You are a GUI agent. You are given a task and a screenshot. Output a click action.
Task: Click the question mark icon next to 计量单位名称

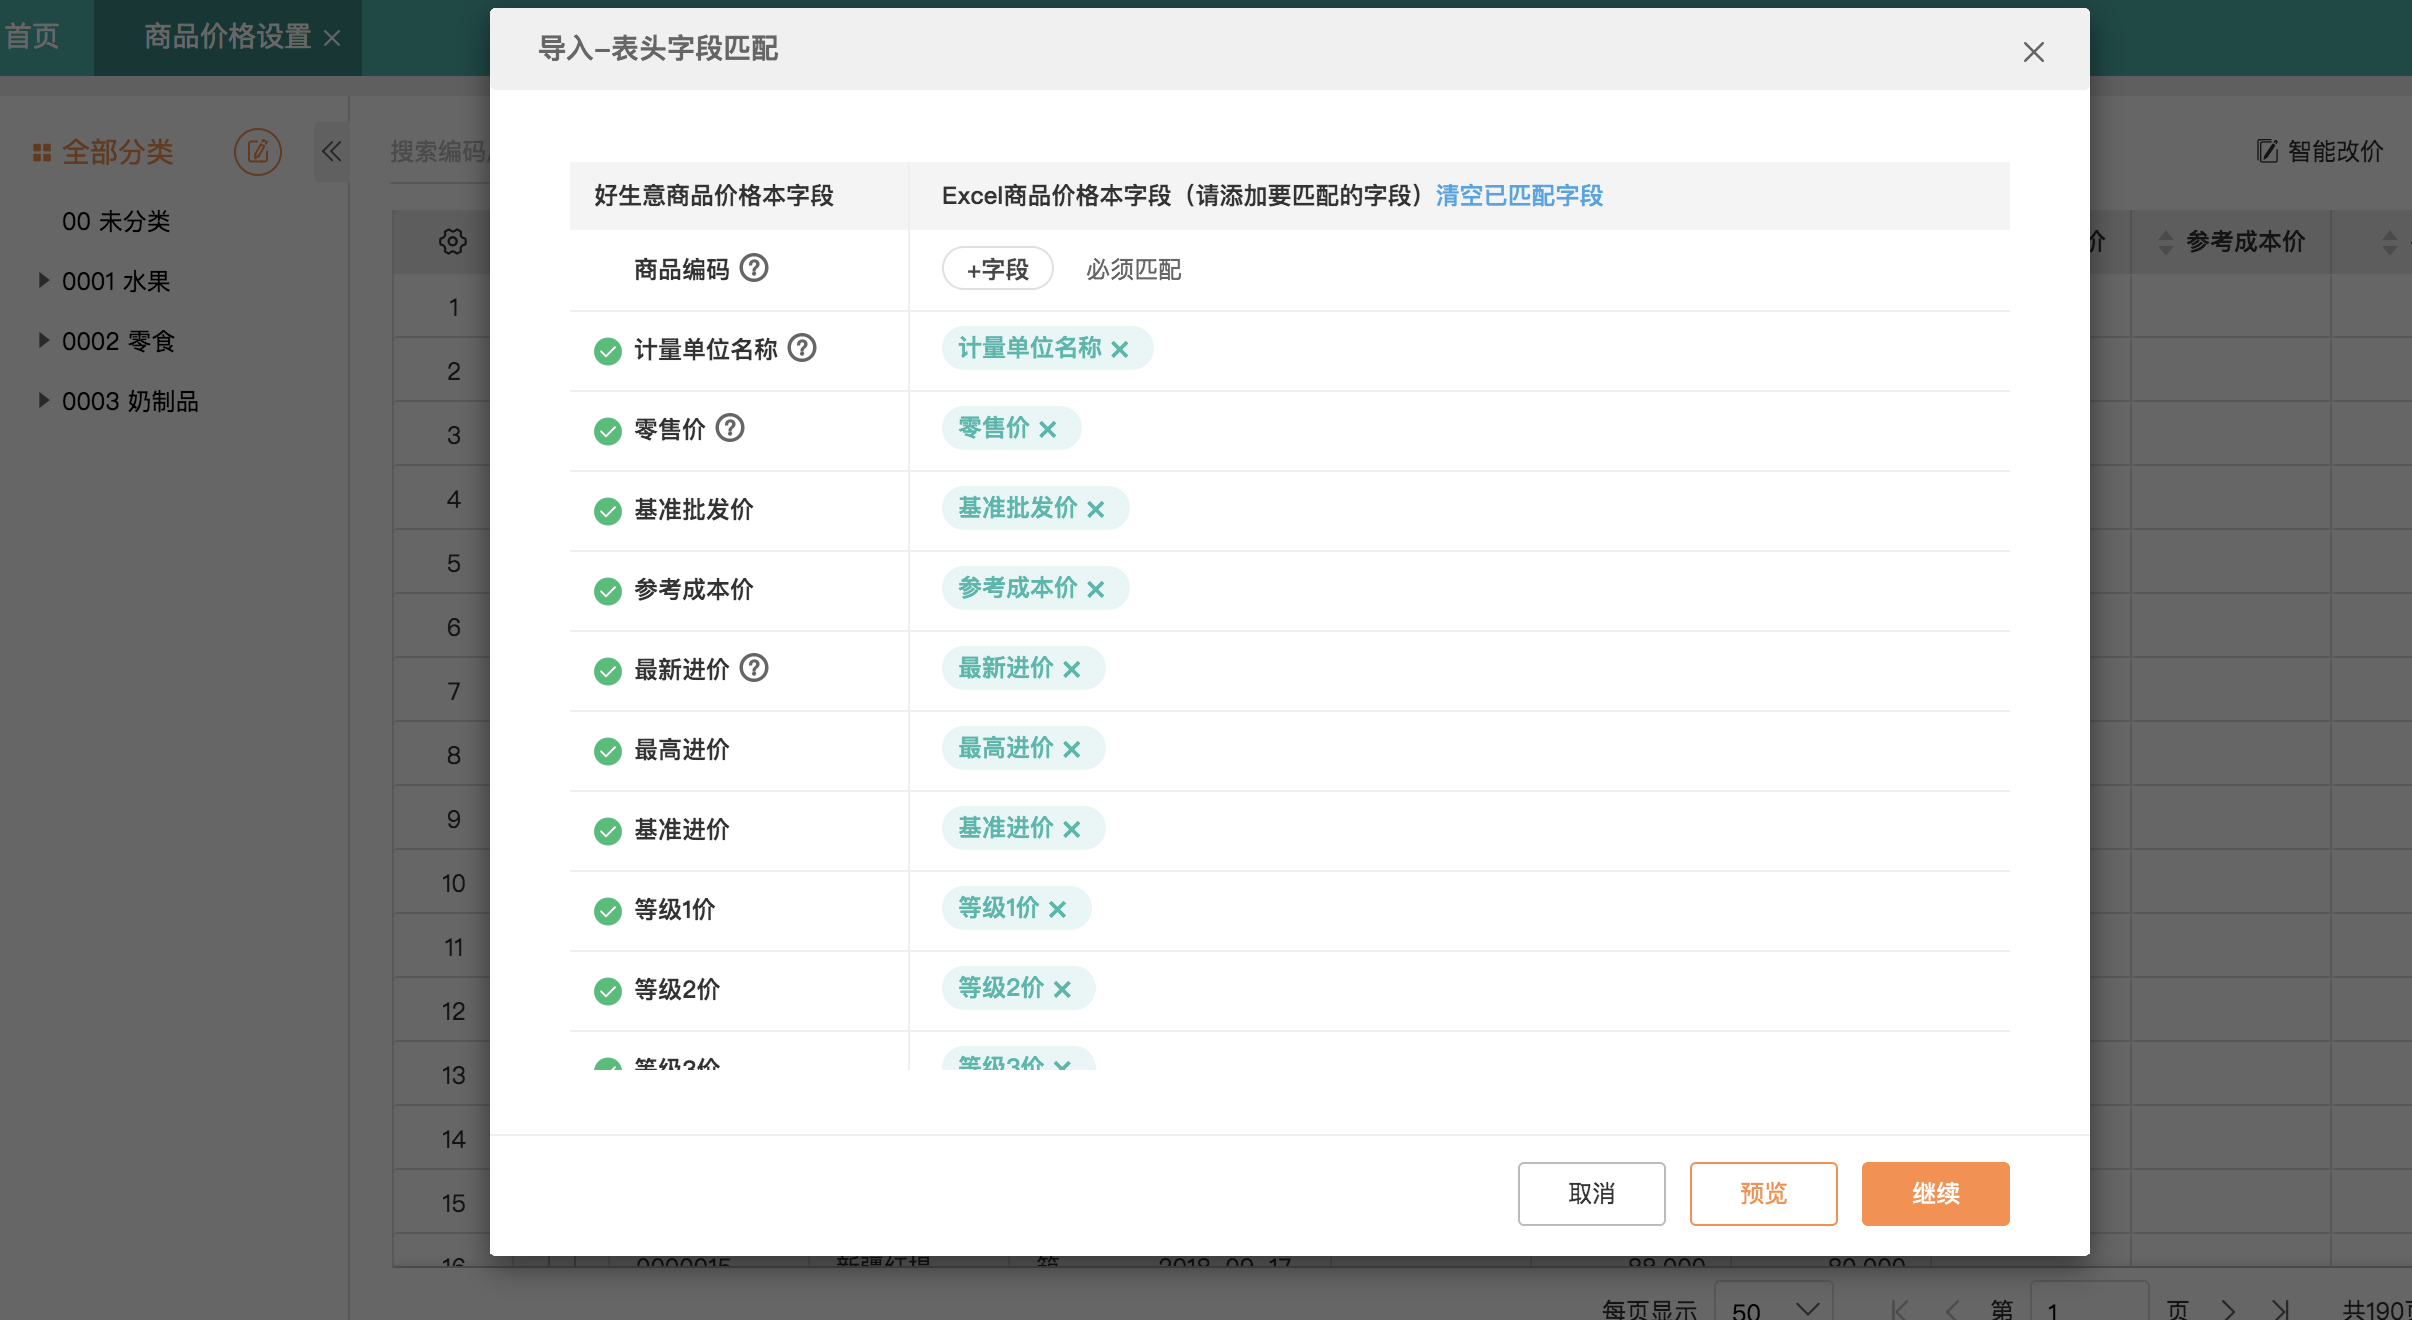click(x=801, y=348)
